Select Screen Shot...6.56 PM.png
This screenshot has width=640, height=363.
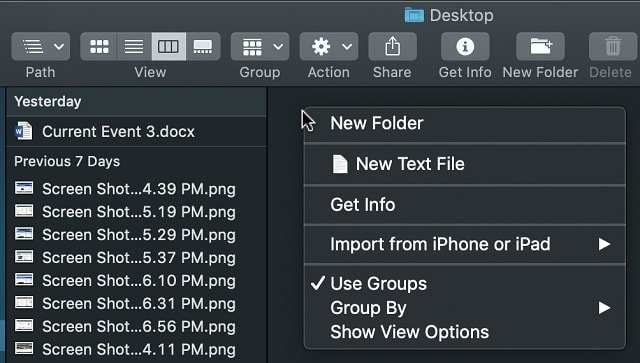[136, 326]
